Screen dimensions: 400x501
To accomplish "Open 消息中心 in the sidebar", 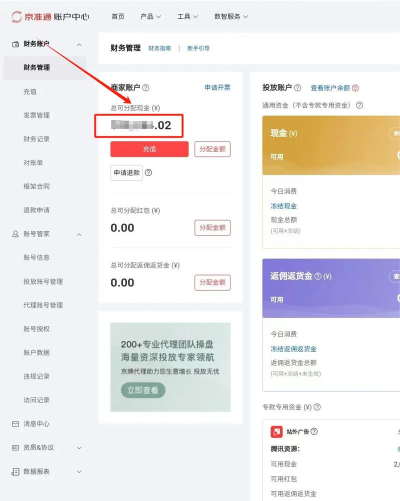I will [36, 424].
